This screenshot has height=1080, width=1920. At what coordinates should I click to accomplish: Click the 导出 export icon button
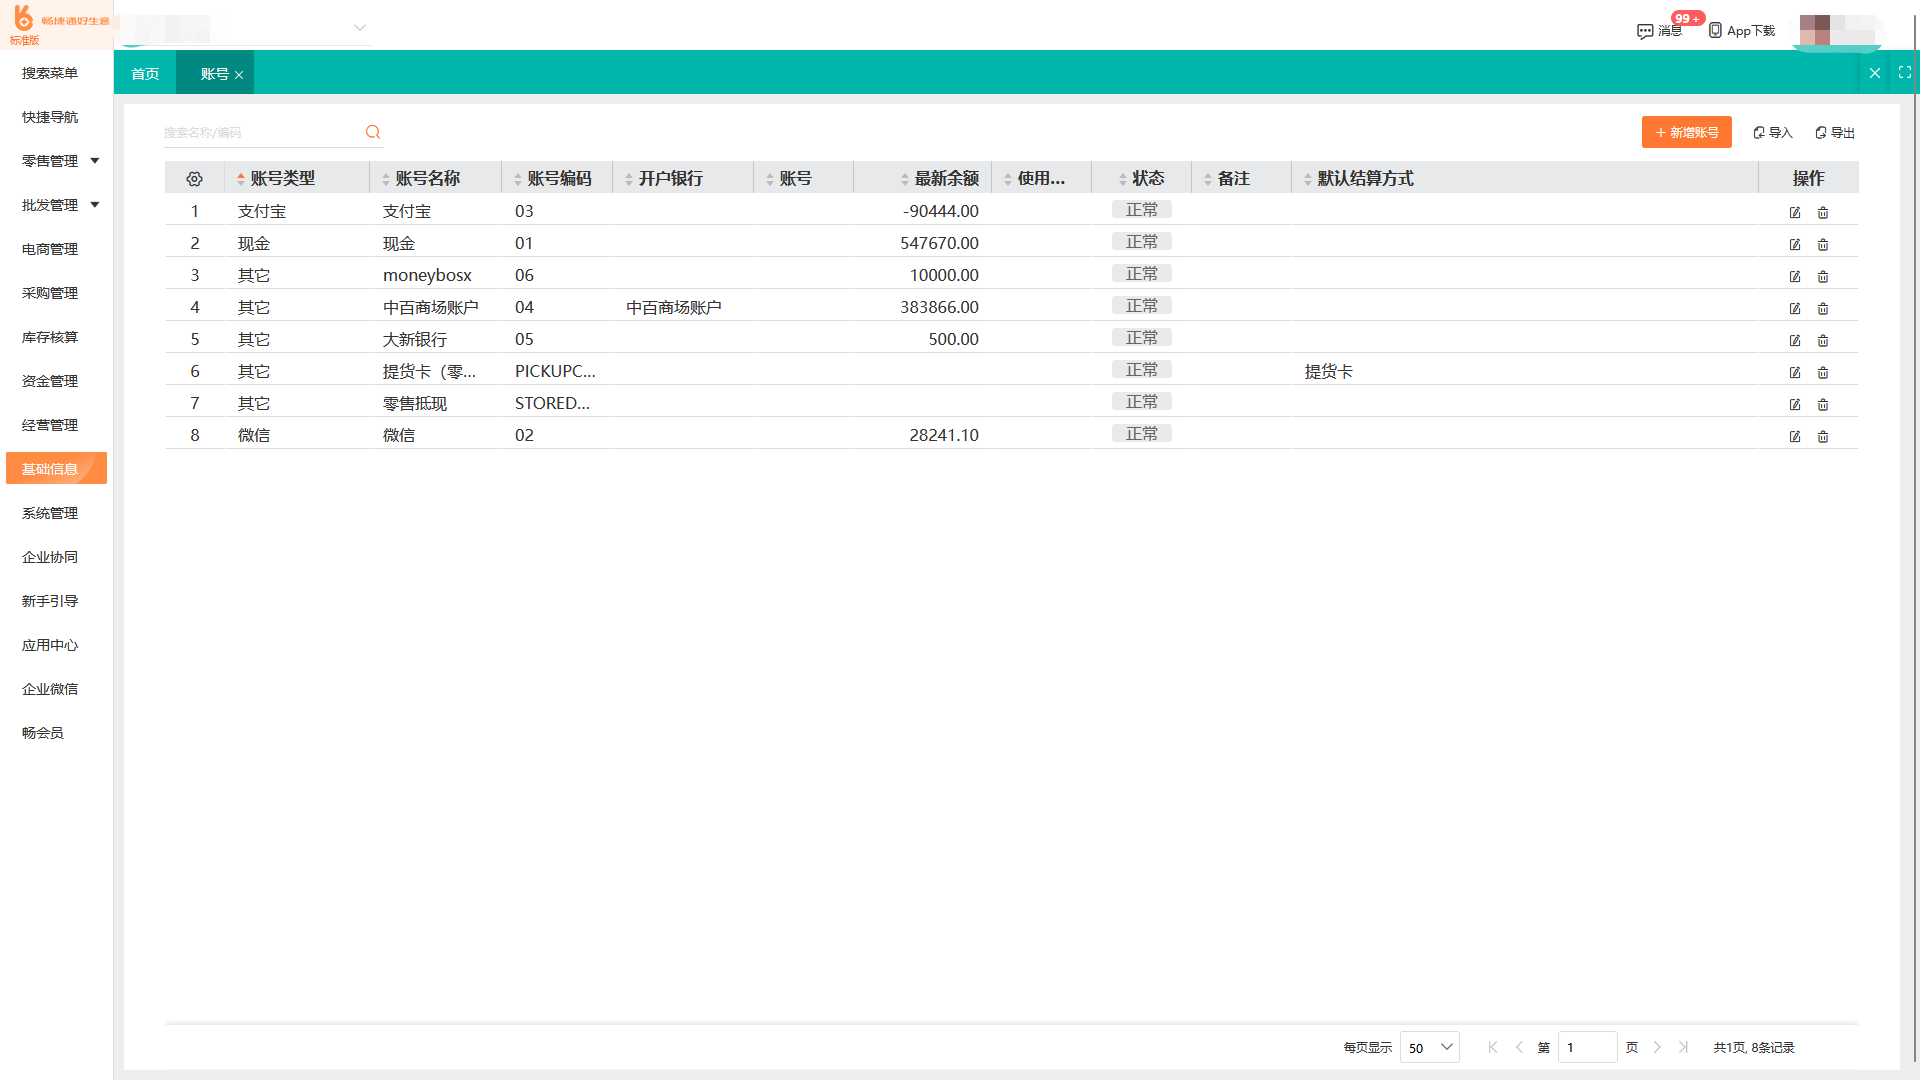[x=1837, y=132]
